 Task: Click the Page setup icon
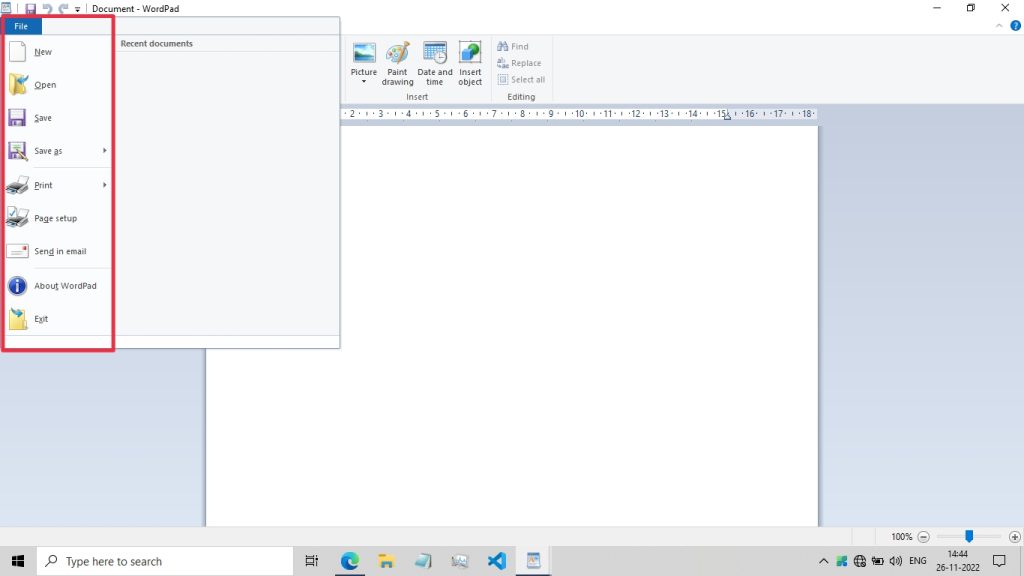pyautogui.click(x=18, y=217)
